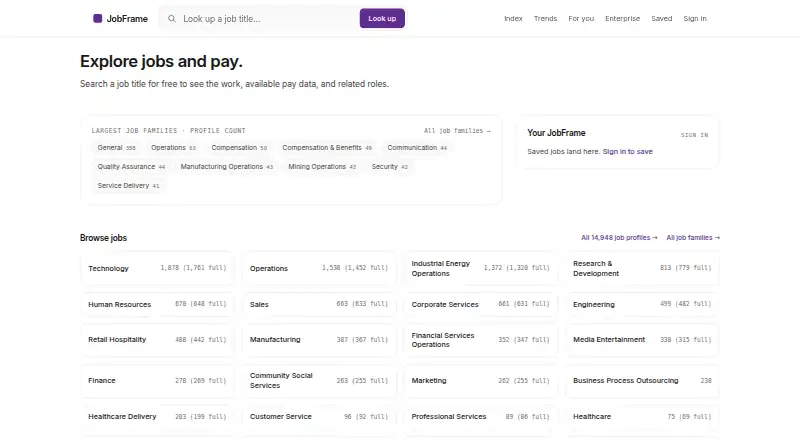Click the JobFrame purple logo icon
Image resolution: width=800 pixels, height=440 pixels.
[97, 18]
